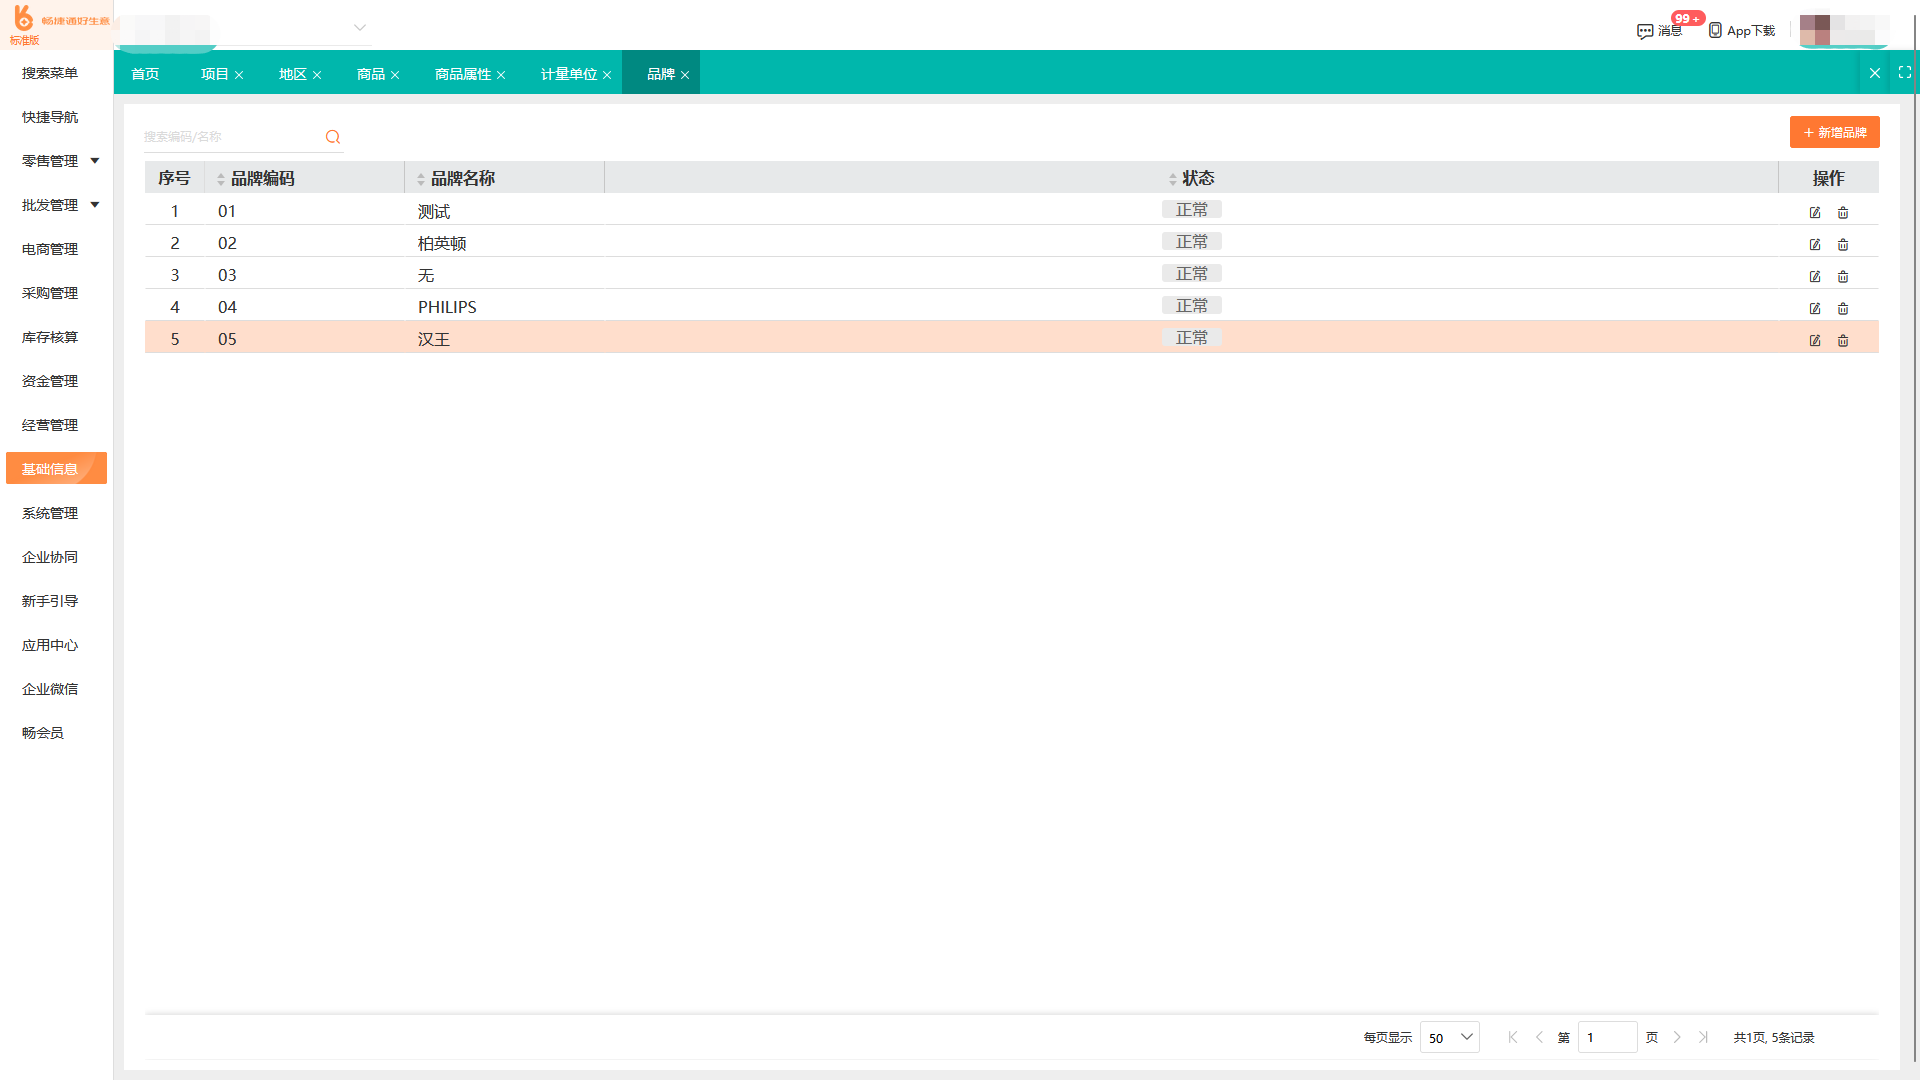This screenshot has width=1920, height=1080.
Task: Click the edit icon for 汉王 brand
Action: [x=1815, y=339]
